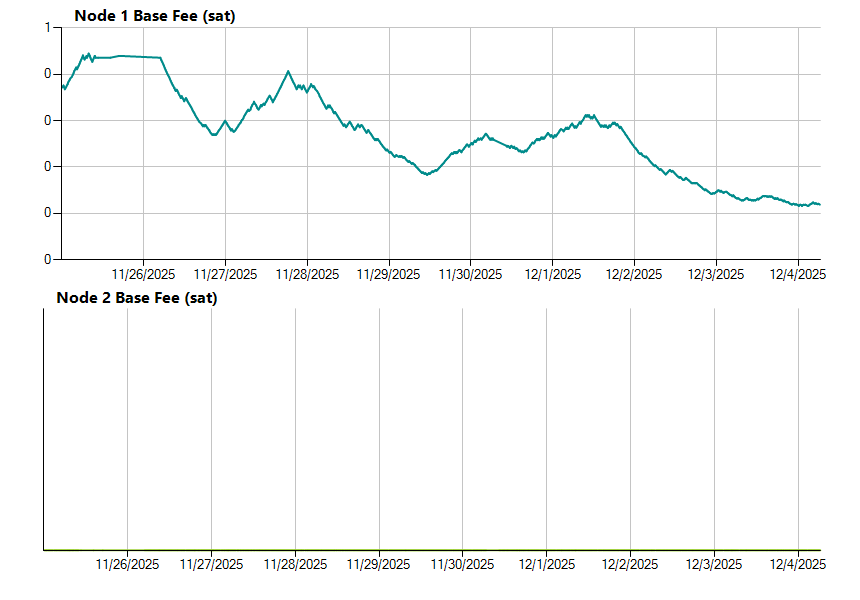Pick 12/1/2025 date on Node 1 axis
Viewport: 860px width, 600px height.
click(552, 274)
